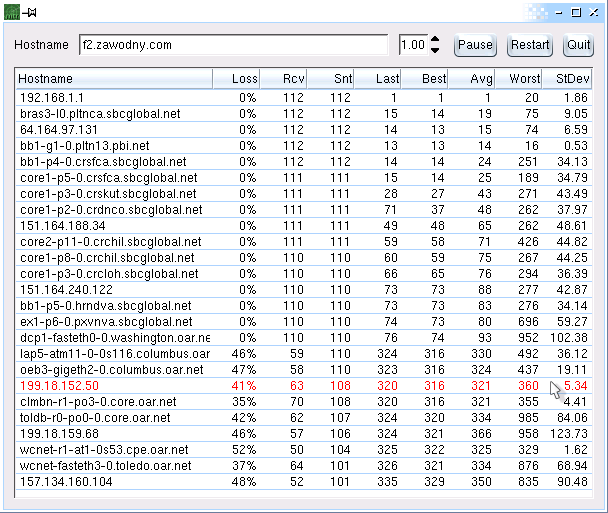The width and height of the screenshot is (608, 513).
Task: Sort by the Hostname column header
Action: click(114, 78)
